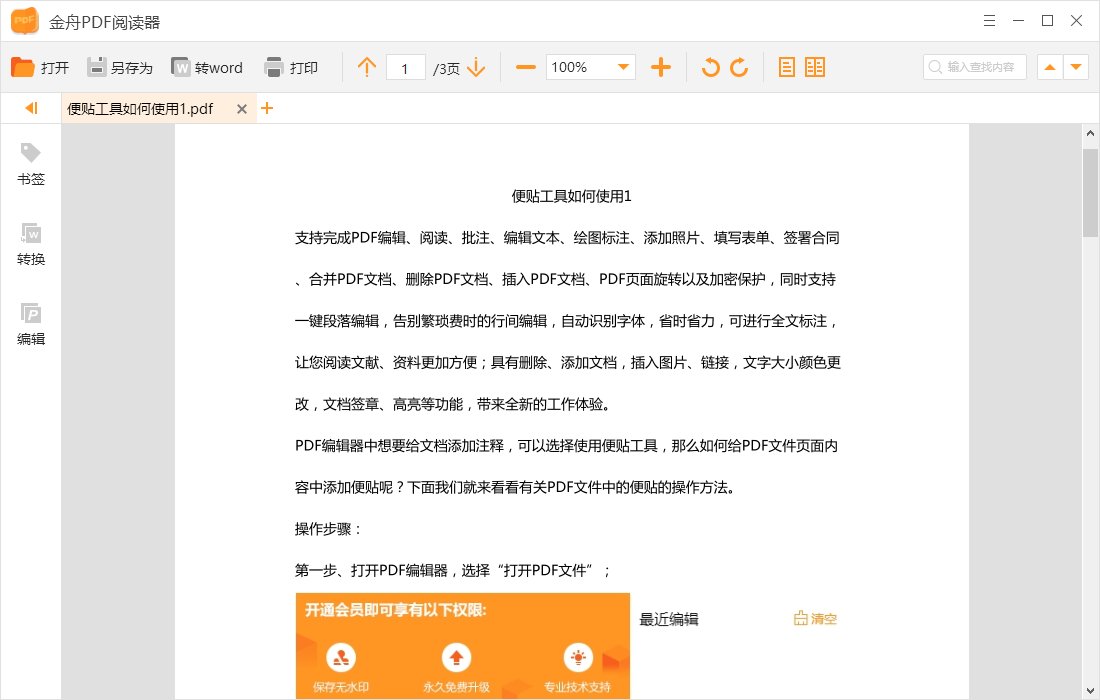Image resolution: width=1100 pixels, height=700 pixels.
Task: Jump to the next page with down arrow
Action: click(x=477, y=67)
